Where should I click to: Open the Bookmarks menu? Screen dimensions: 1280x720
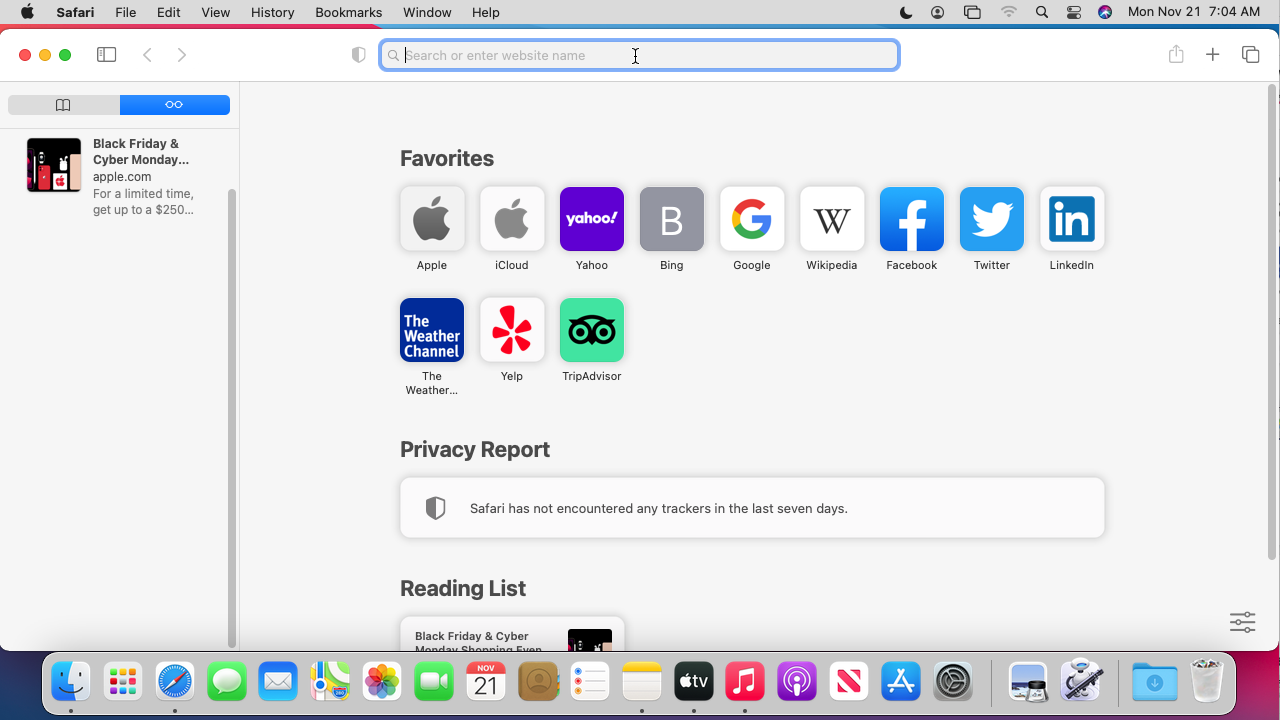click(x=348, y=12)
